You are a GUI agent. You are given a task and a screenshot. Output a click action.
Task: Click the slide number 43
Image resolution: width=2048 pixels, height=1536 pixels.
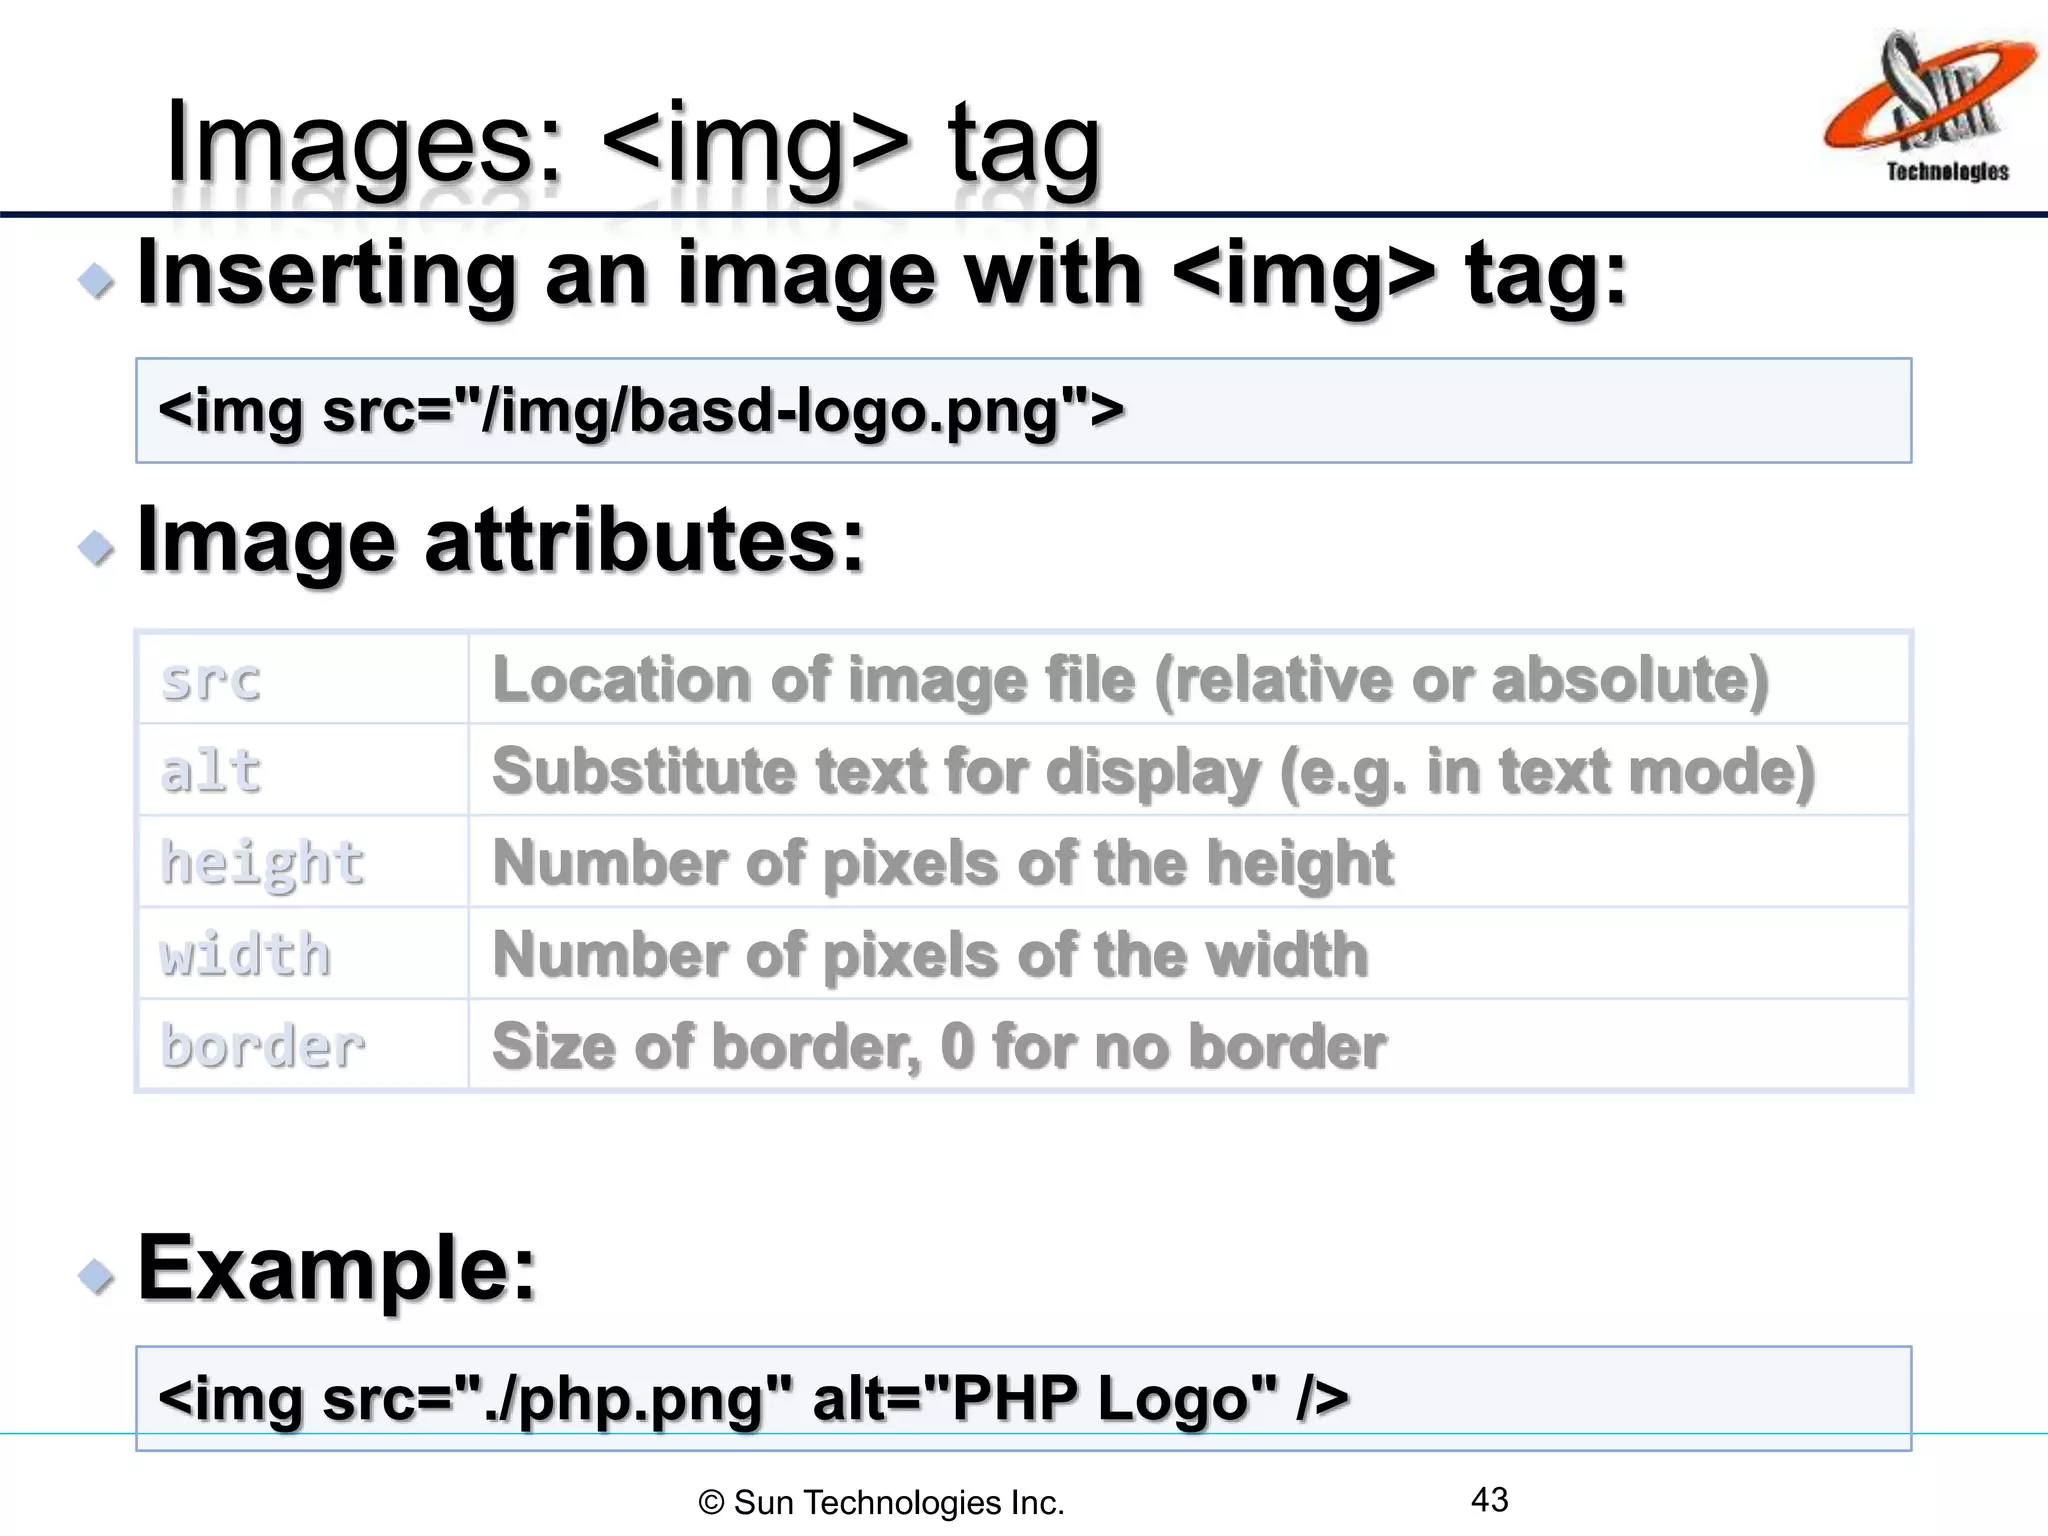[x=1489, y=1499]
